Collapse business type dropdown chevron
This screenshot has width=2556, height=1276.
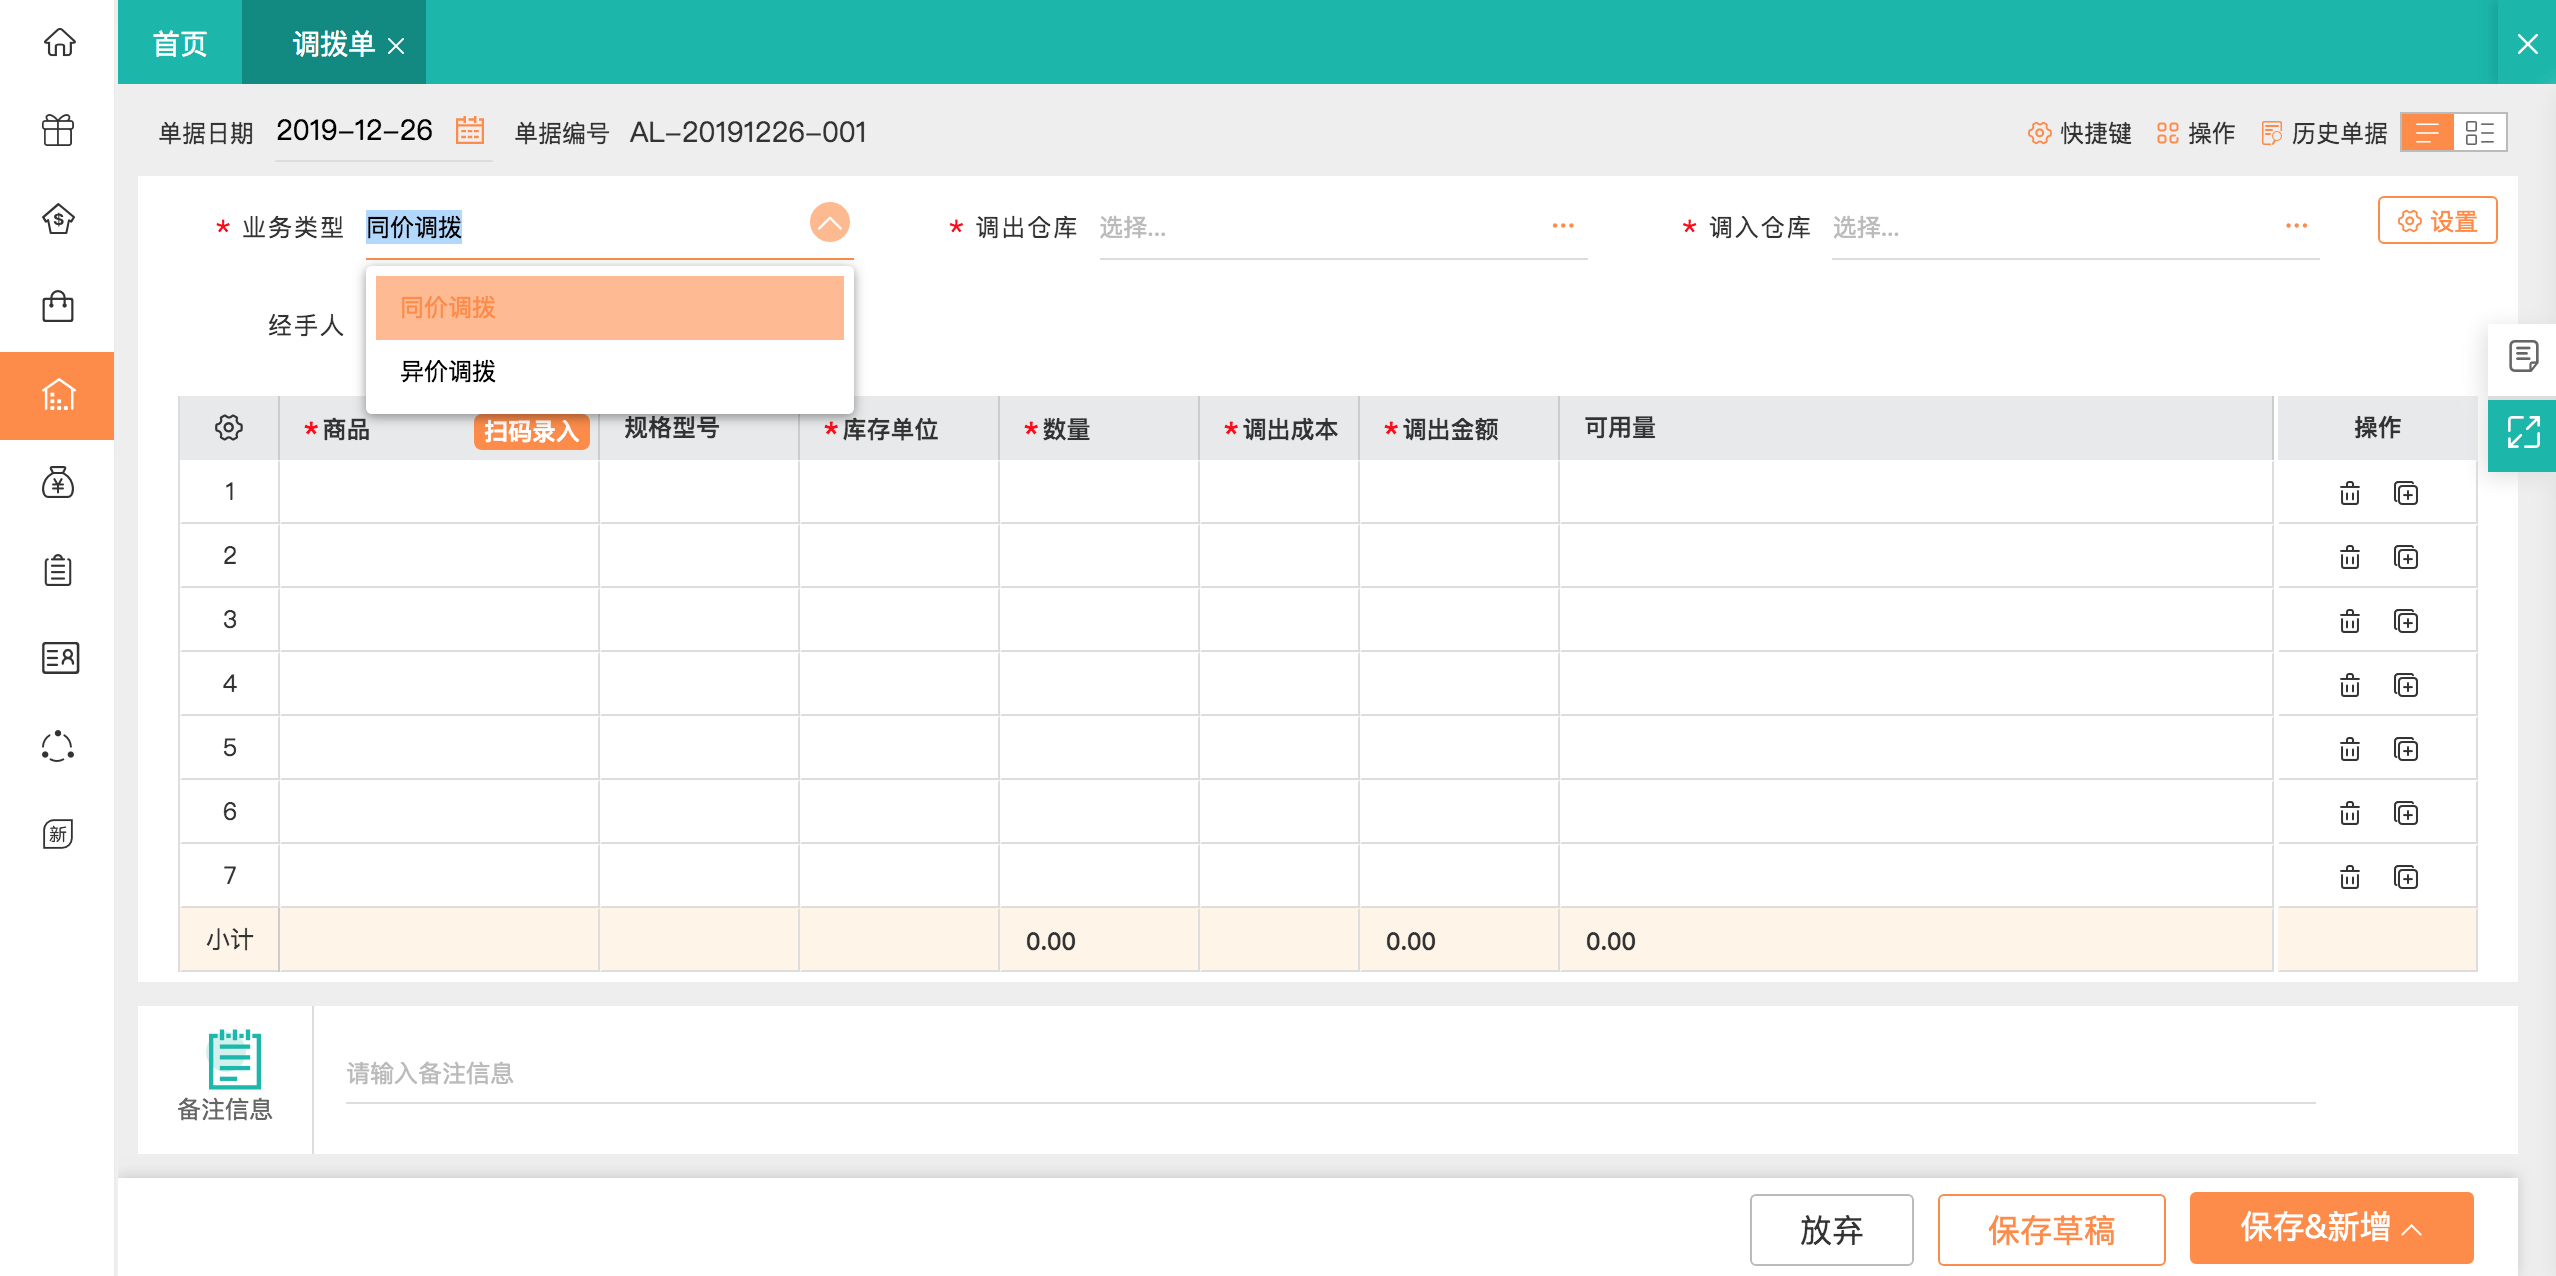830,223
